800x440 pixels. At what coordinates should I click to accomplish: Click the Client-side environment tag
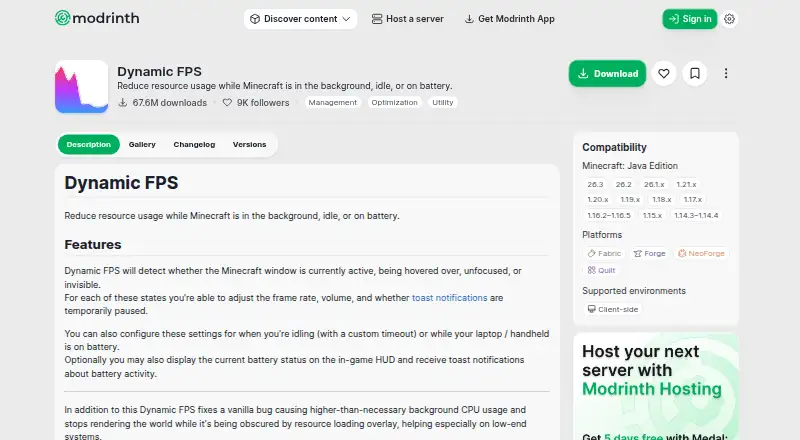coord(613,309)
